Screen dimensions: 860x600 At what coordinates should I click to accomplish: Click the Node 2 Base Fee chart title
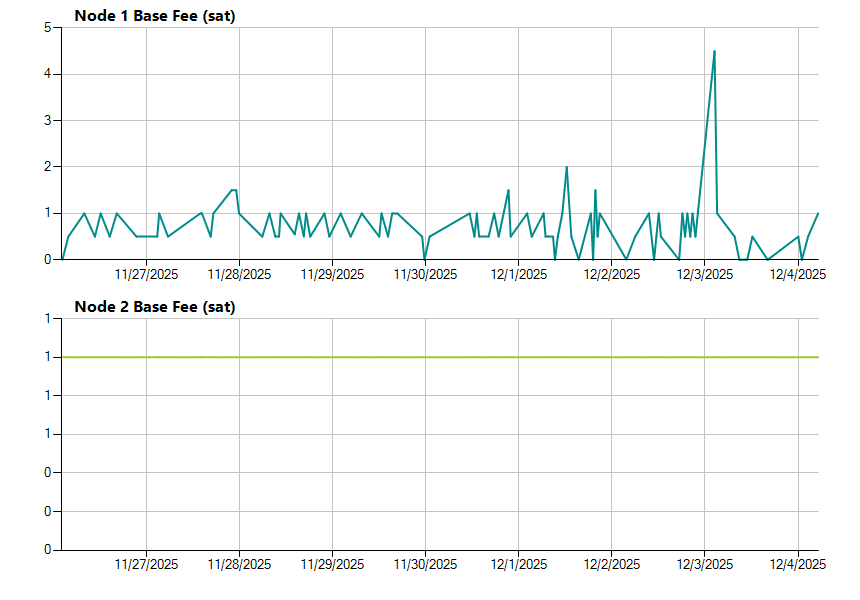point(155,307)
